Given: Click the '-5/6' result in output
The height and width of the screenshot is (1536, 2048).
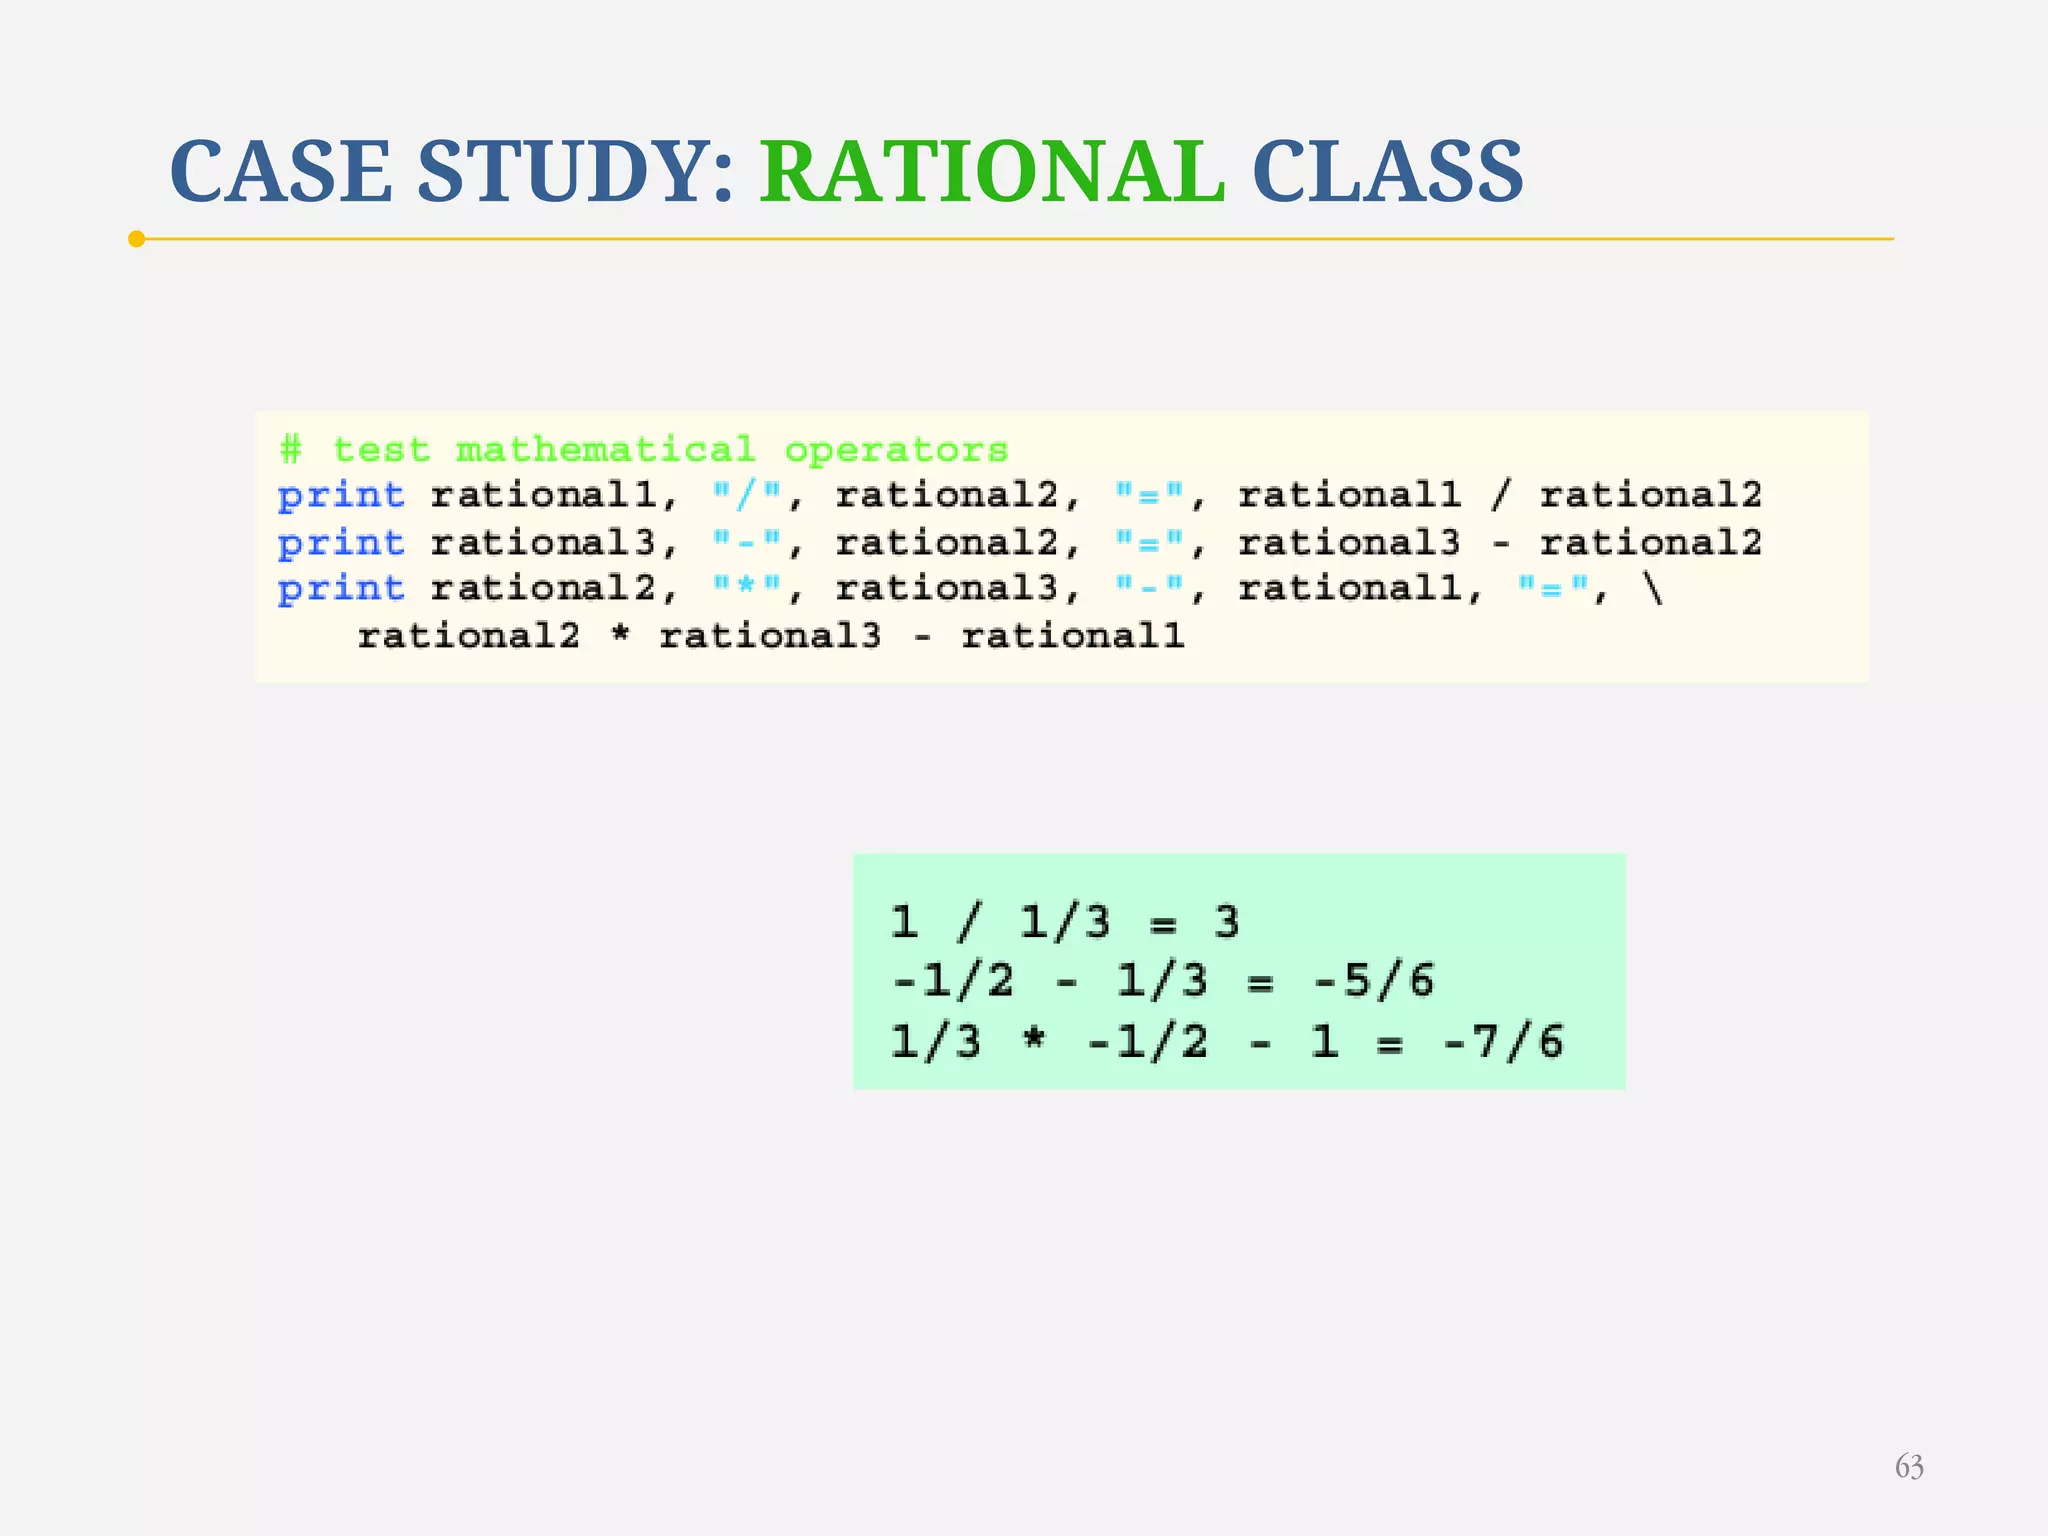Looking at the screenshot, I should pyautogui.click(x=1373, y=981).
